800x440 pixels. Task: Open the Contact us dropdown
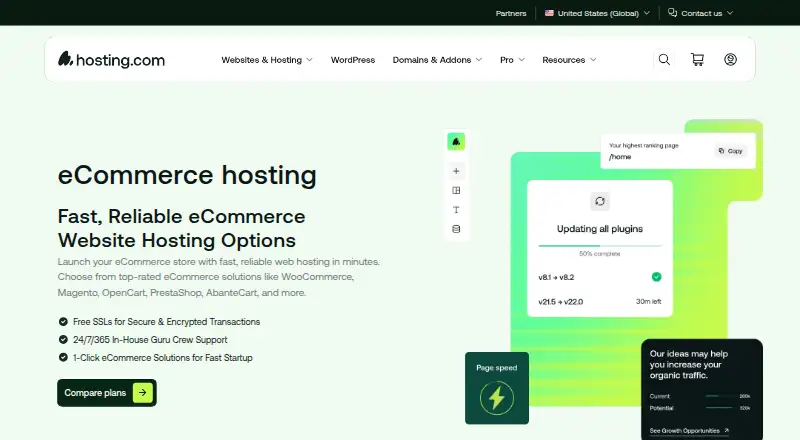[x=701, y=13]
